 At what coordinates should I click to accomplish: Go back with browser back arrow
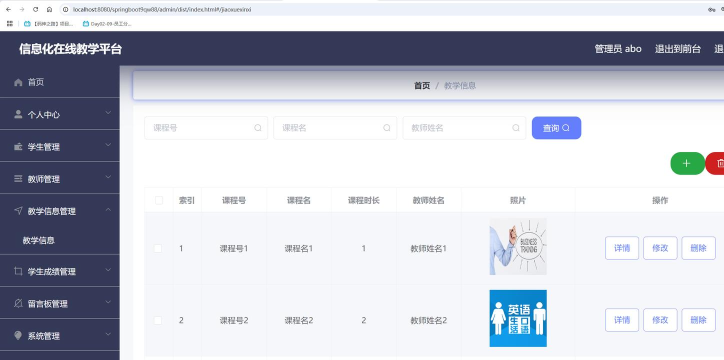coord(8,9)
